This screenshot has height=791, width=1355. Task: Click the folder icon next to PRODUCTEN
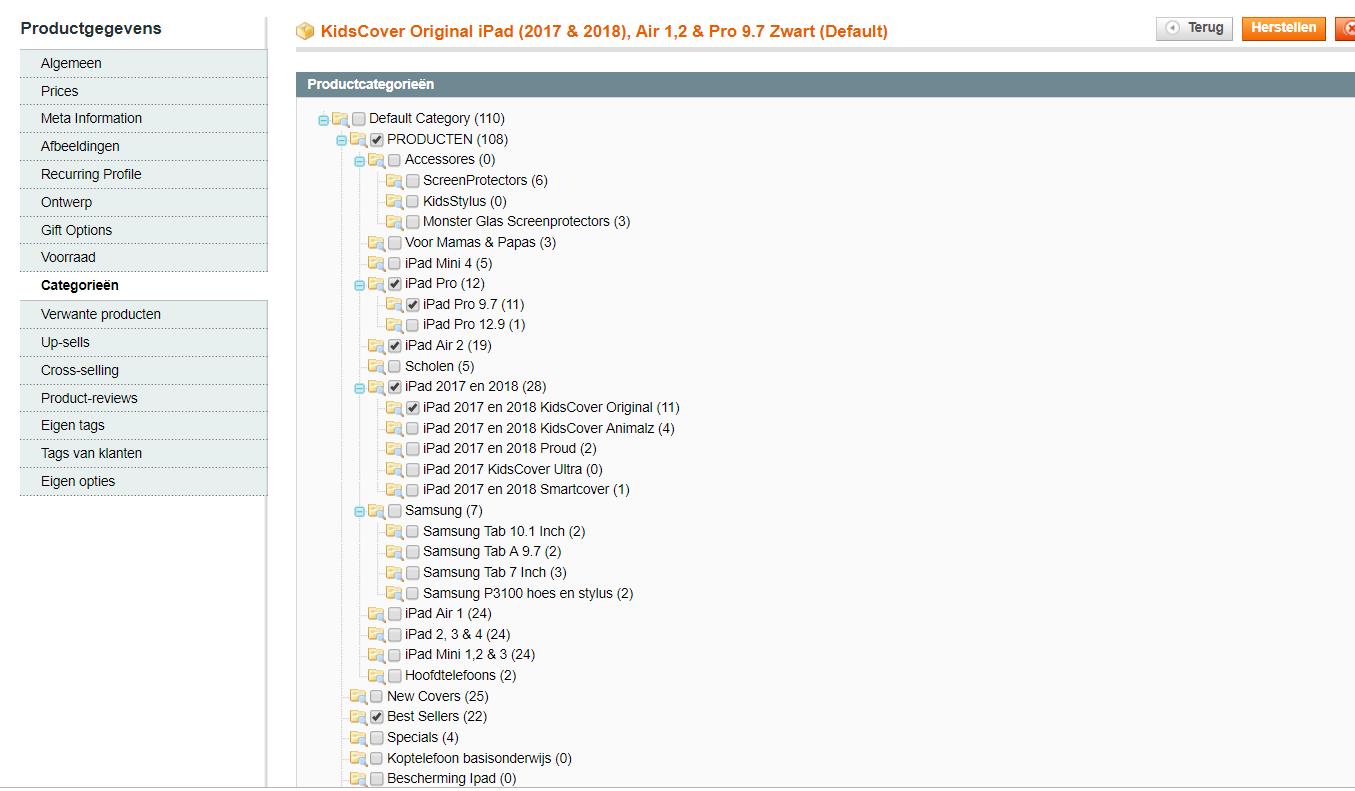point(358,140)
